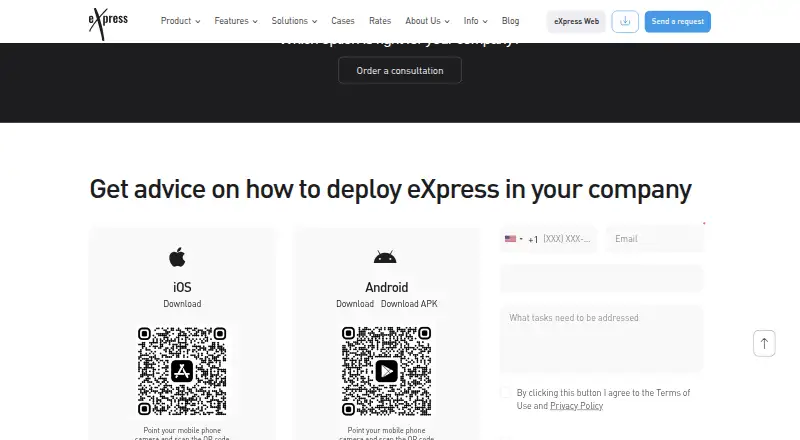800x440 pixels.
Task: Click the Get advice on how to deploy heading
Action: pyautogui.click(x=391, y=190)
